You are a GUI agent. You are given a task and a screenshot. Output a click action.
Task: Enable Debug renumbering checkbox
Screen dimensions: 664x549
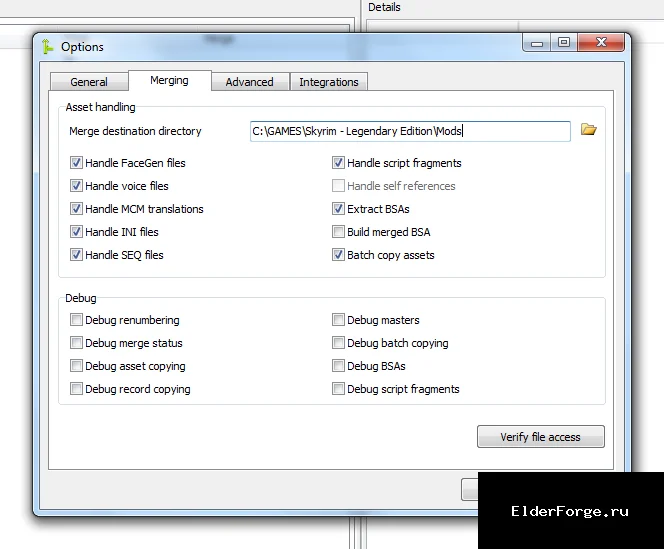point(77,320)
